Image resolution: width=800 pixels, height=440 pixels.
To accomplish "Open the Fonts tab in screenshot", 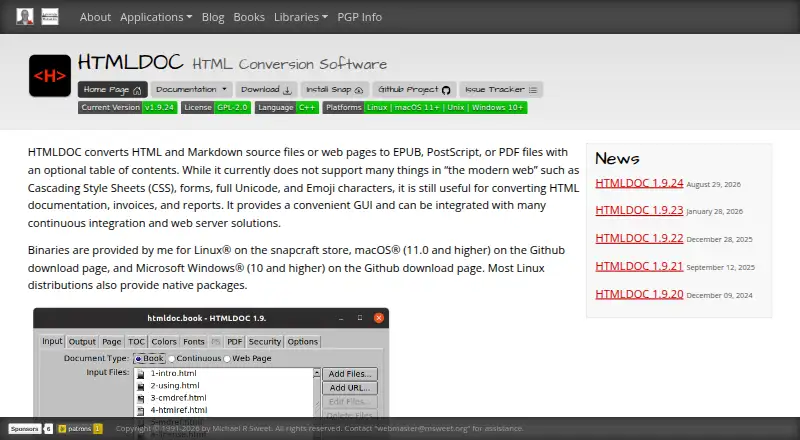I will point(194,341).
